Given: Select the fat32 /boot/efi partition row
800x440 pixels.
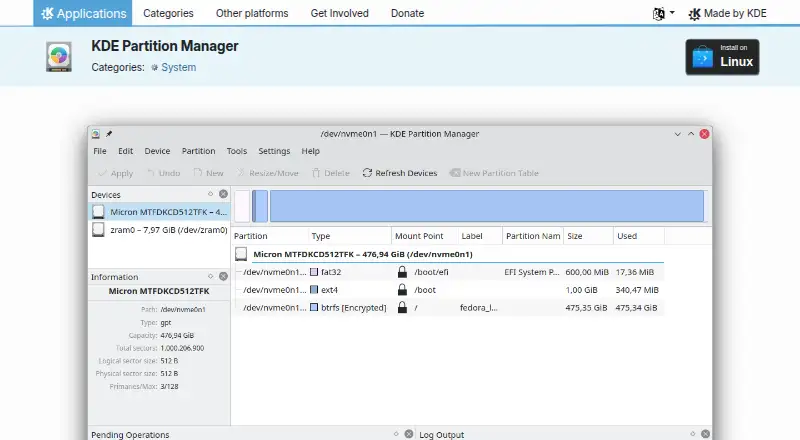Looking at the screenshot, I should [x=449, y=272].
